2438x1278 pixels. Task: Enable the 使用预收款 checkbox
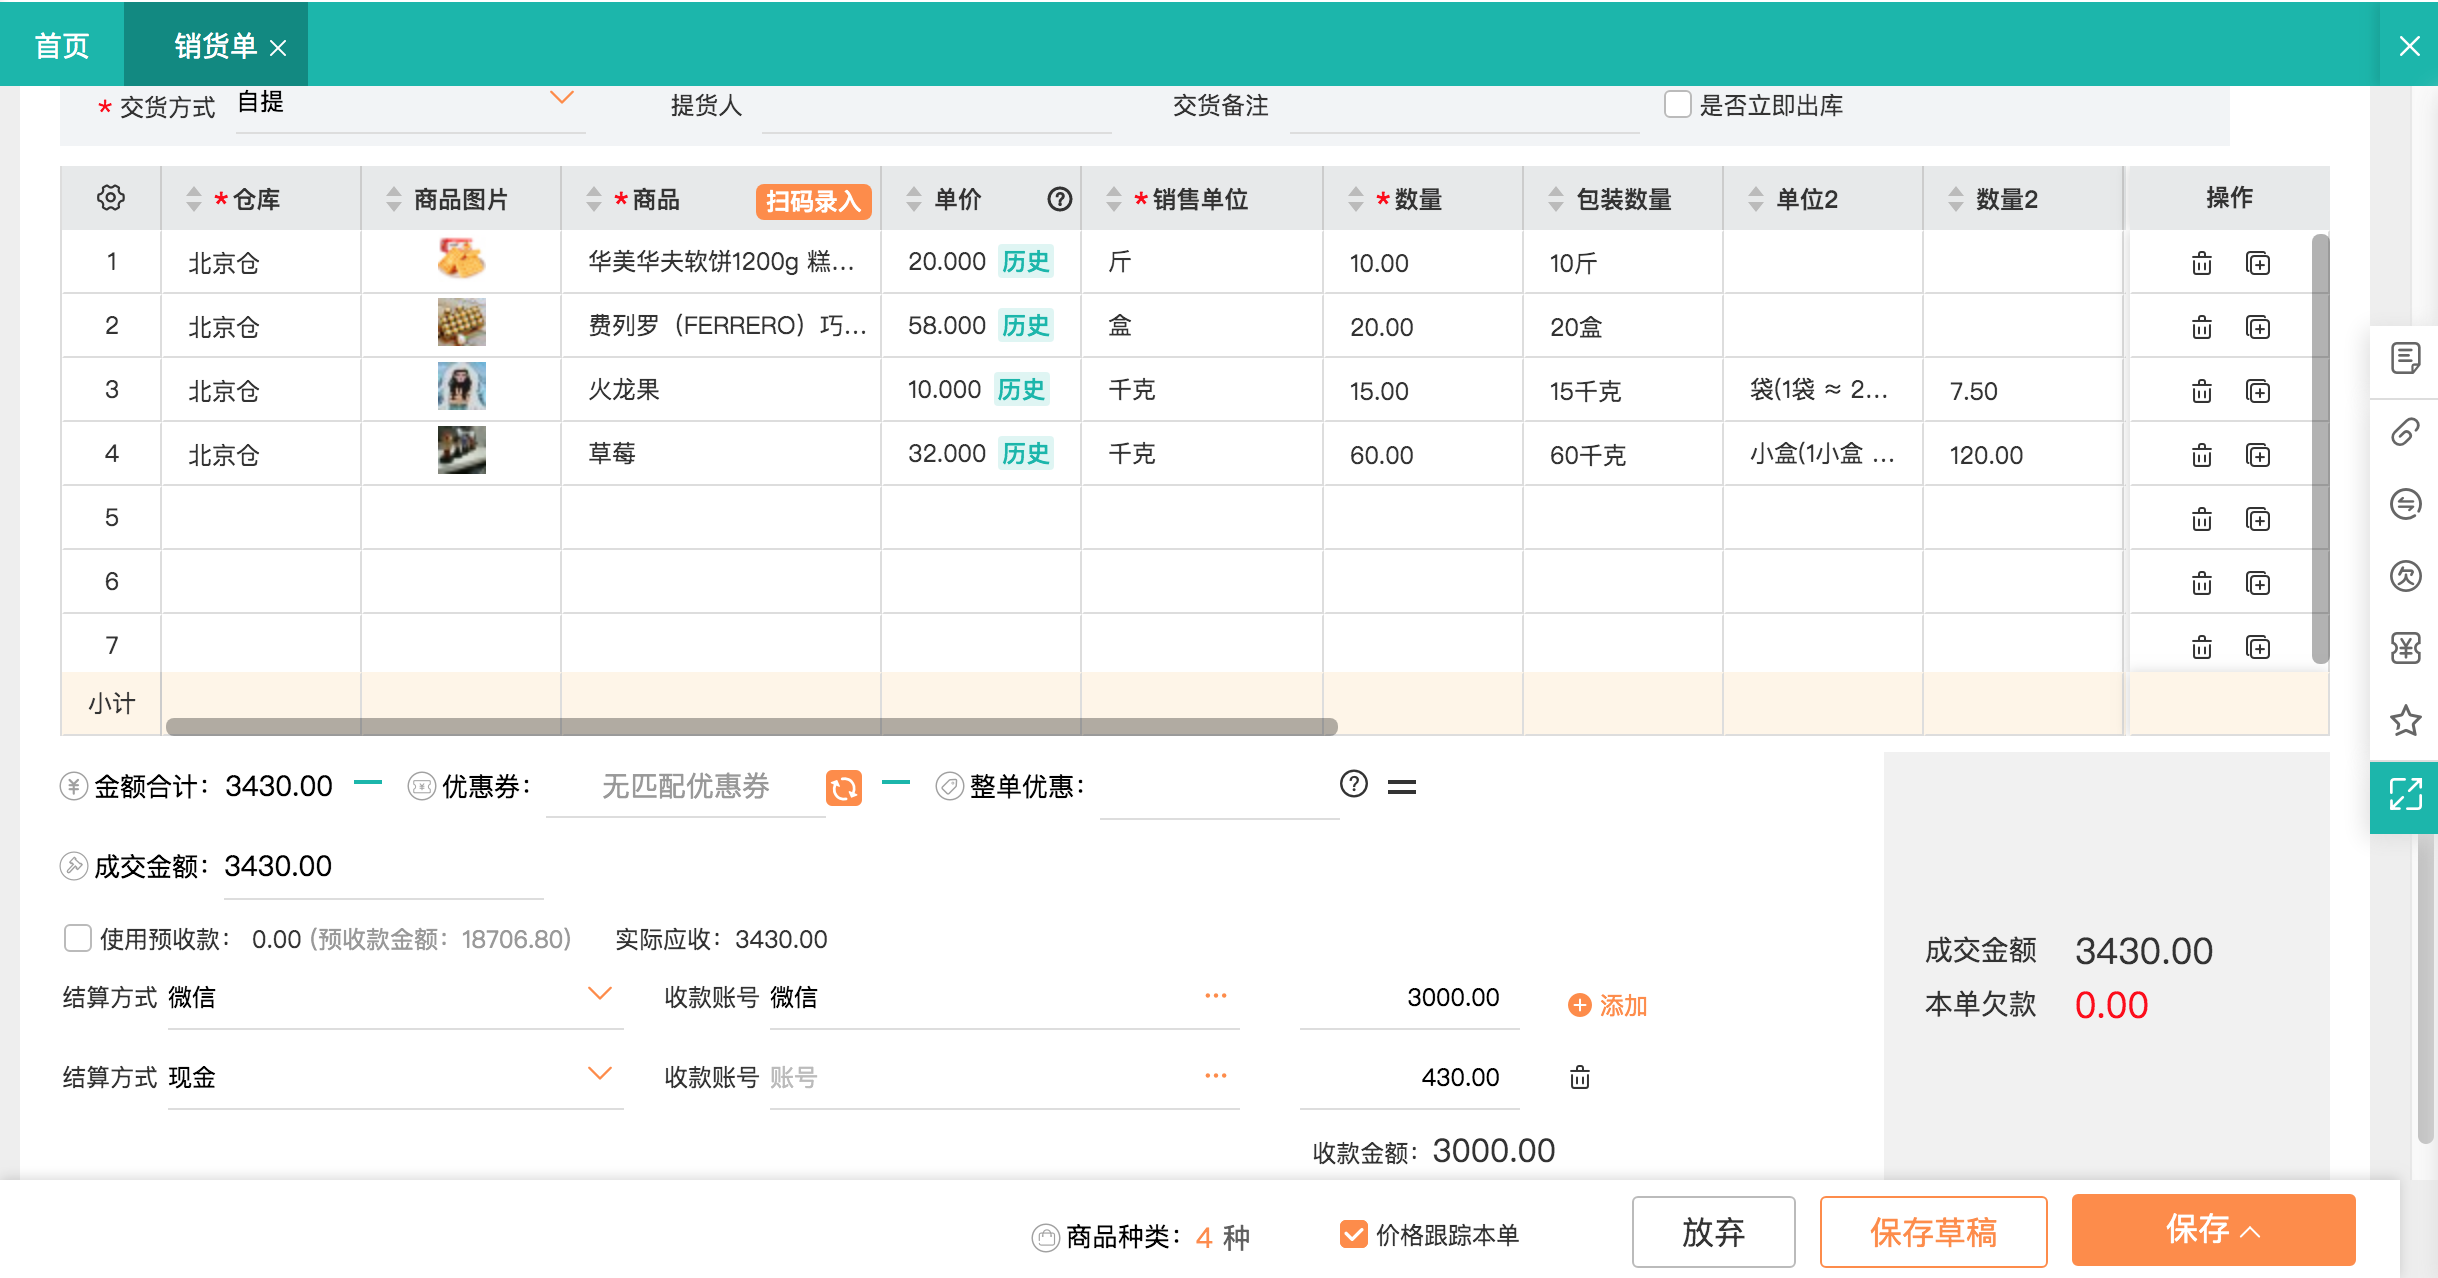coord(74,935)
